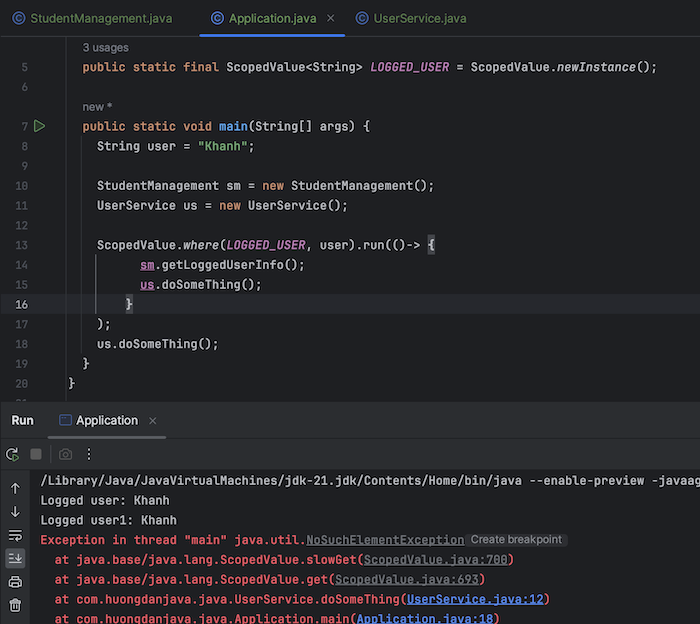Click the Rerun Application icon
Viewport: 700px width, 624px height.
tap(13, 454)
